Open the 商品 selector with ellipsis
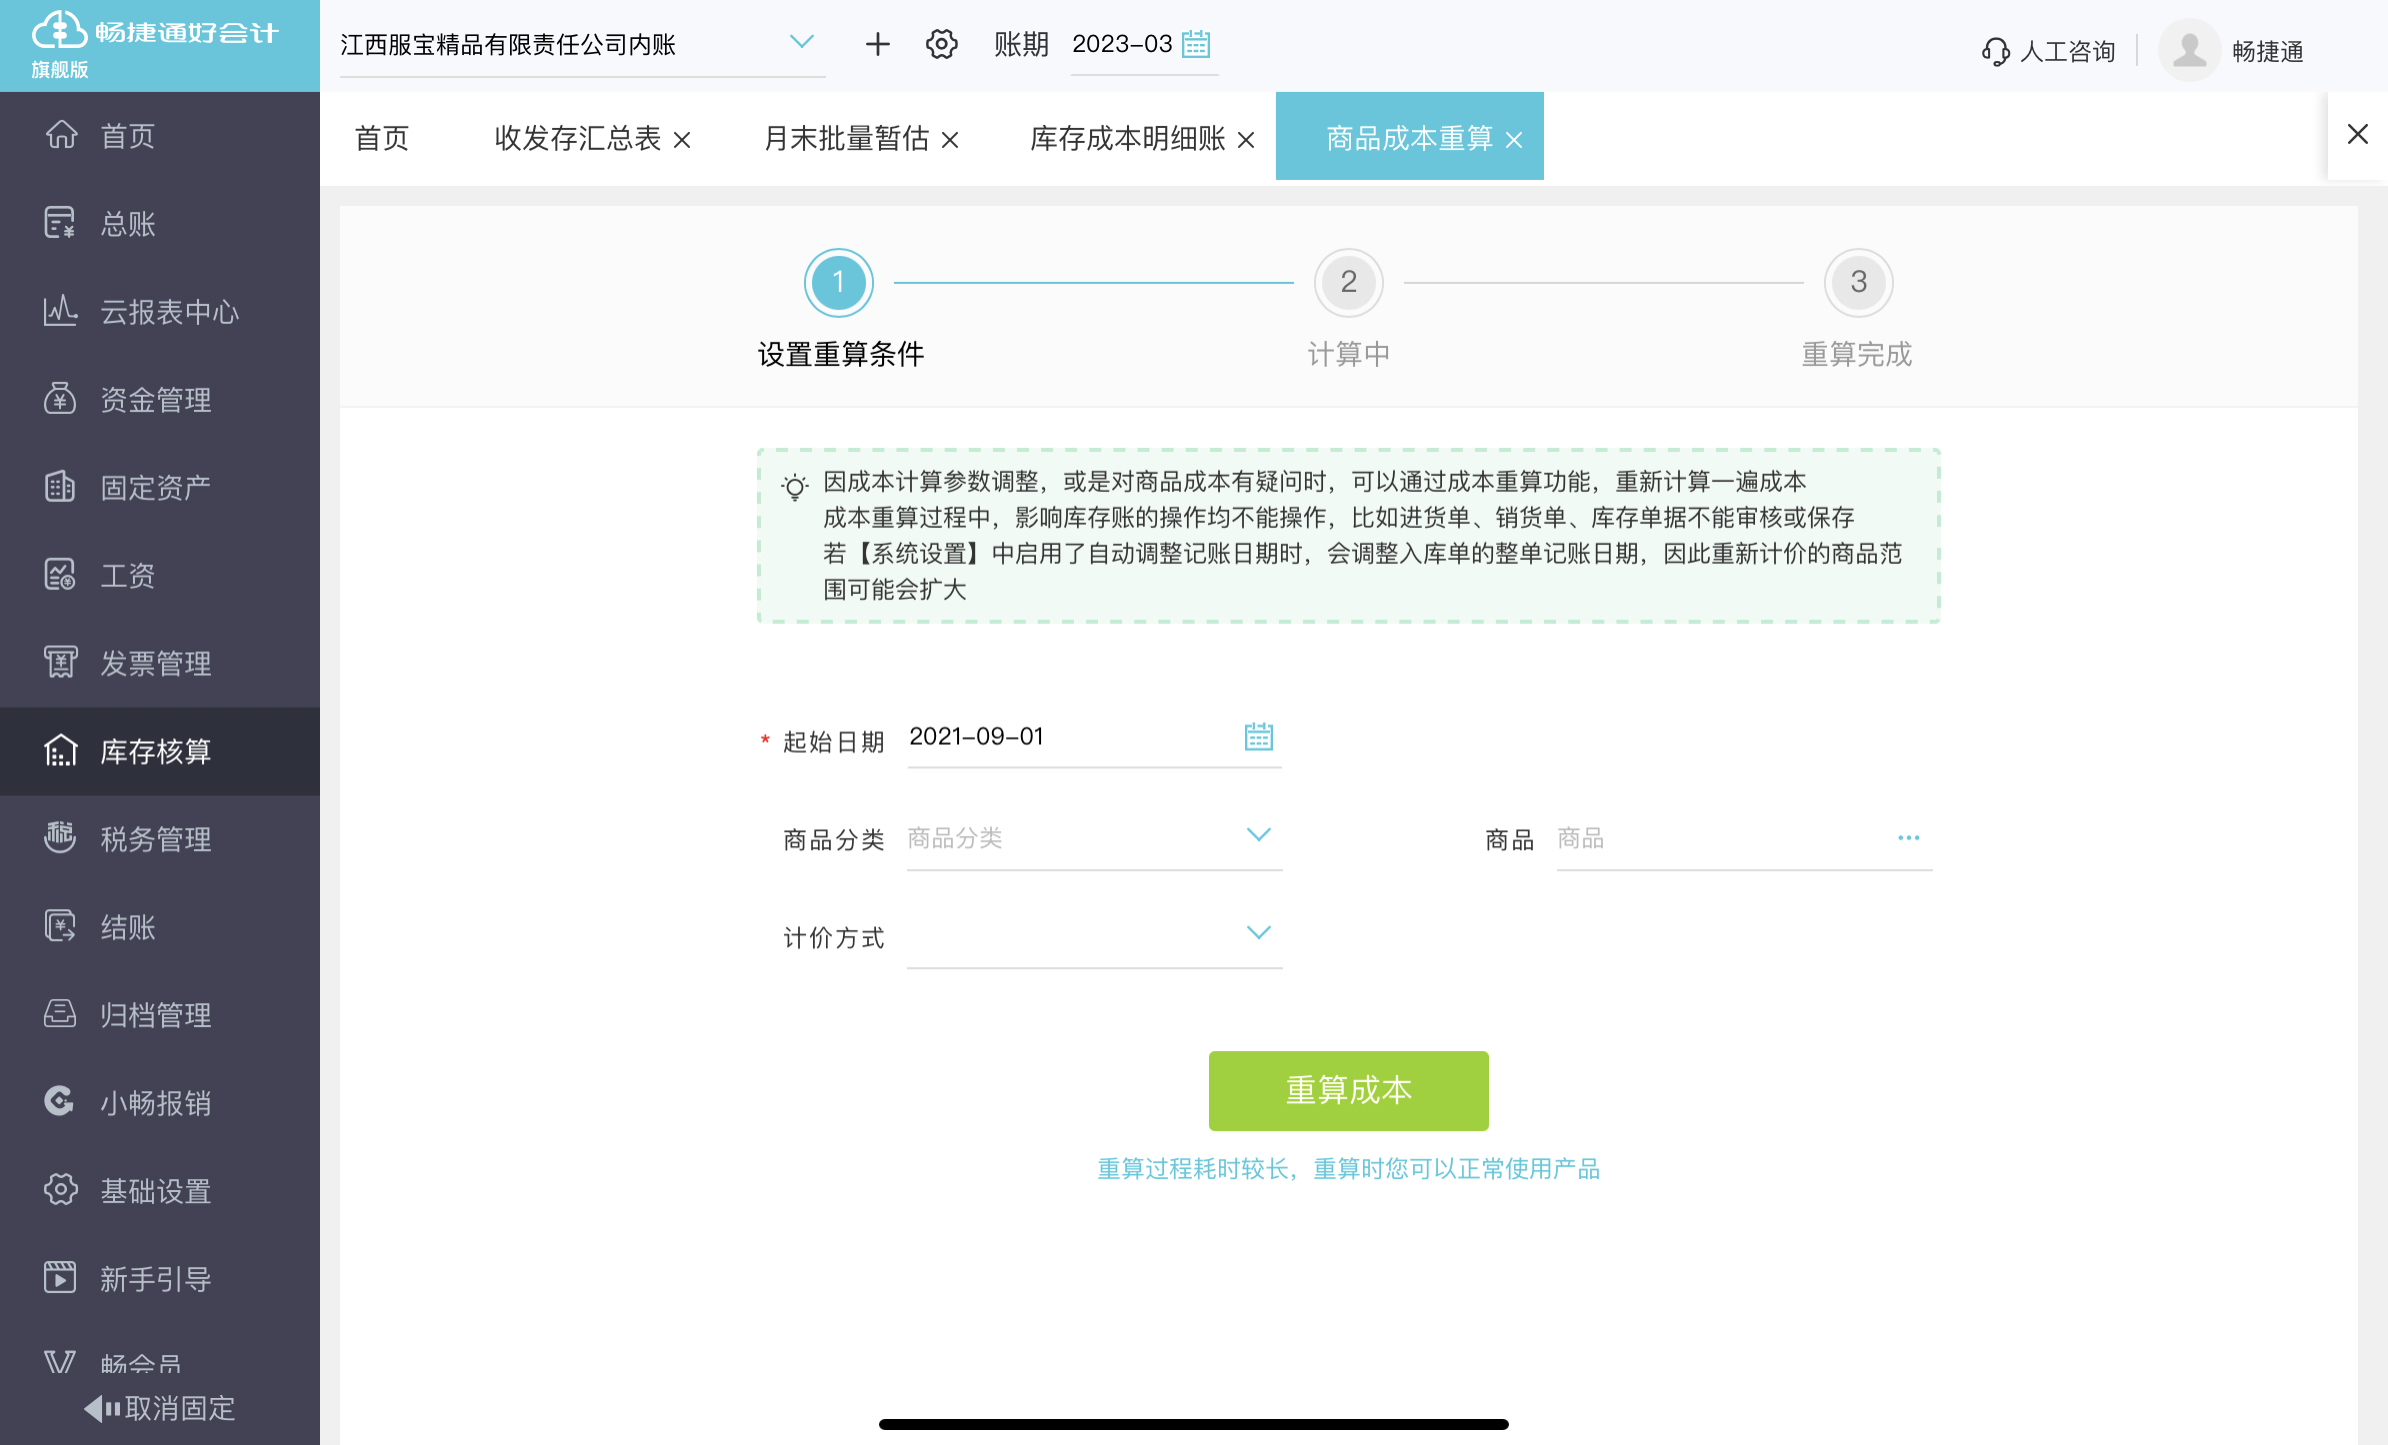Image resolution: width=2388 pixels, height=1445 pixels. [1914, 838]
